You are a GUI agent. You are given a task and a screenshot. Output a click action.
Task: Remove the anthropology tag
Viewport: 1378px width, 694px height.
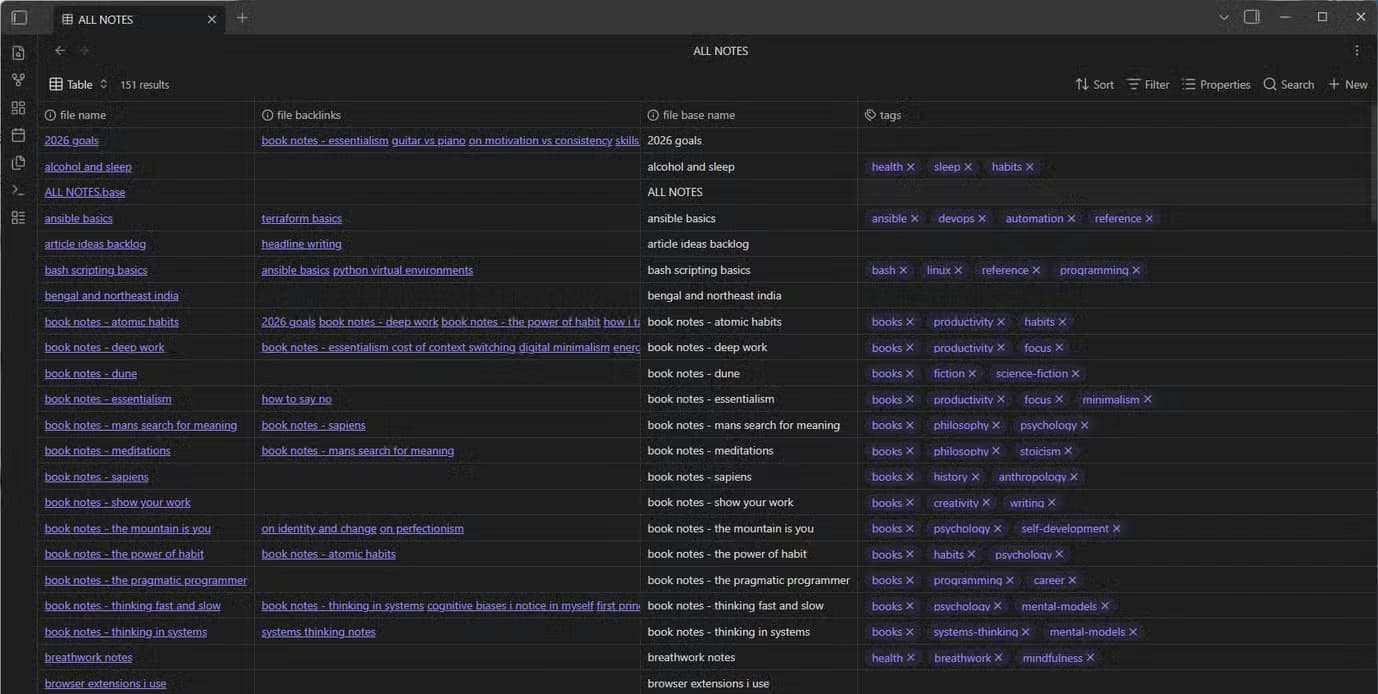1074,477
